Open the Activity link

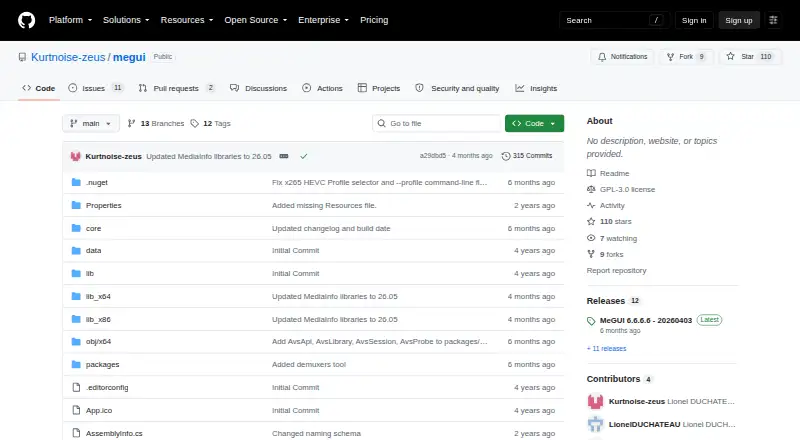click(x=606, y=205)
